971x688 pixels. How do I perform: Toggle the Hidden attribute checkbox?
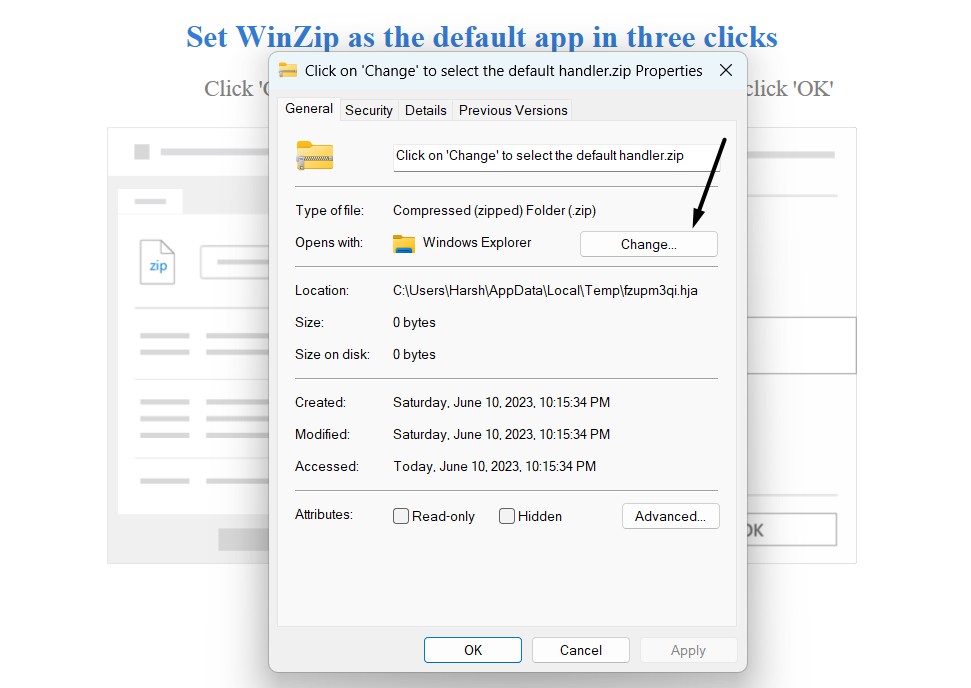pyautogui.click(x=507, y=516)
